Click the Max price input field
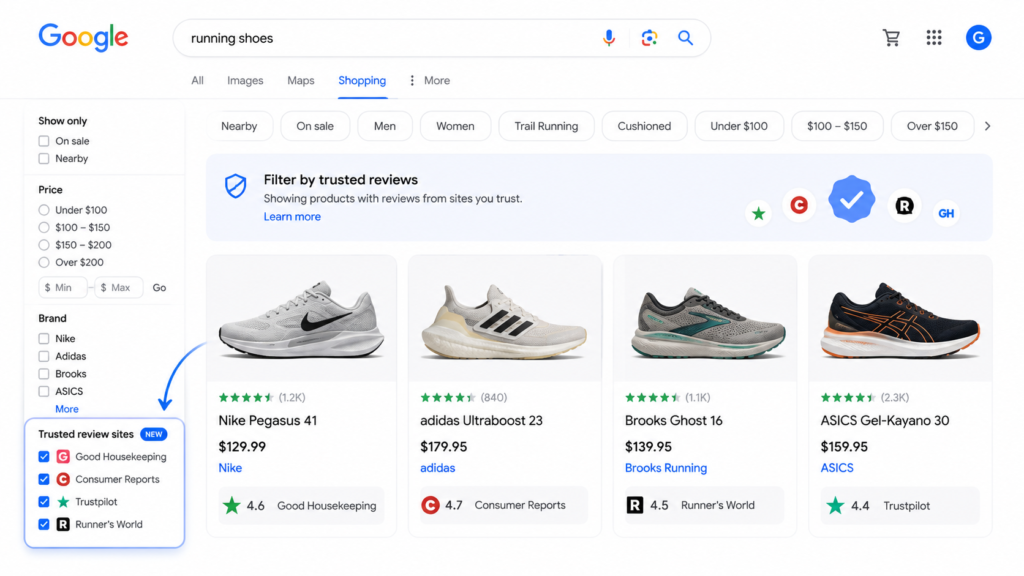Image resolution: width=1024 pixels, height=576 pixels. [119, 287]
